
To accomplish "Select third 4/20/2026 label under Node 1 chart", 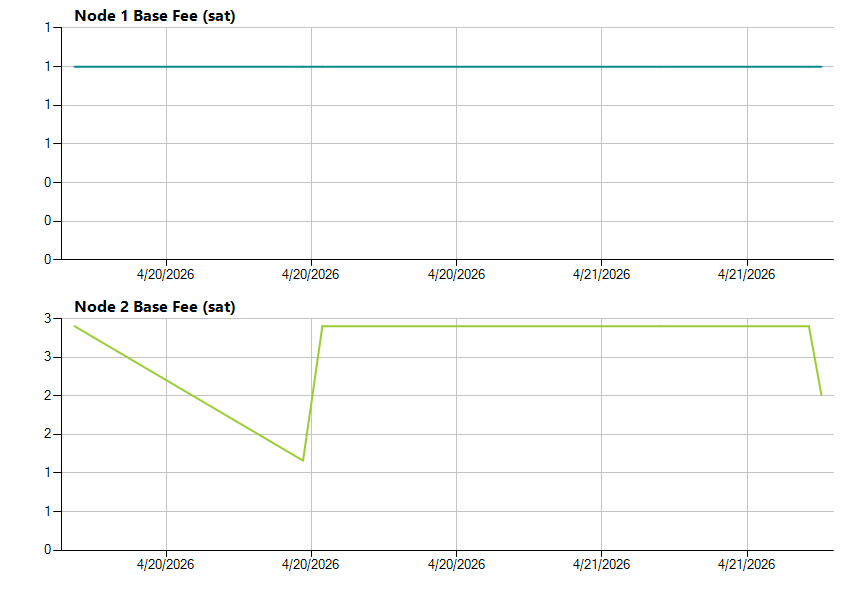I will pos(456,274).
